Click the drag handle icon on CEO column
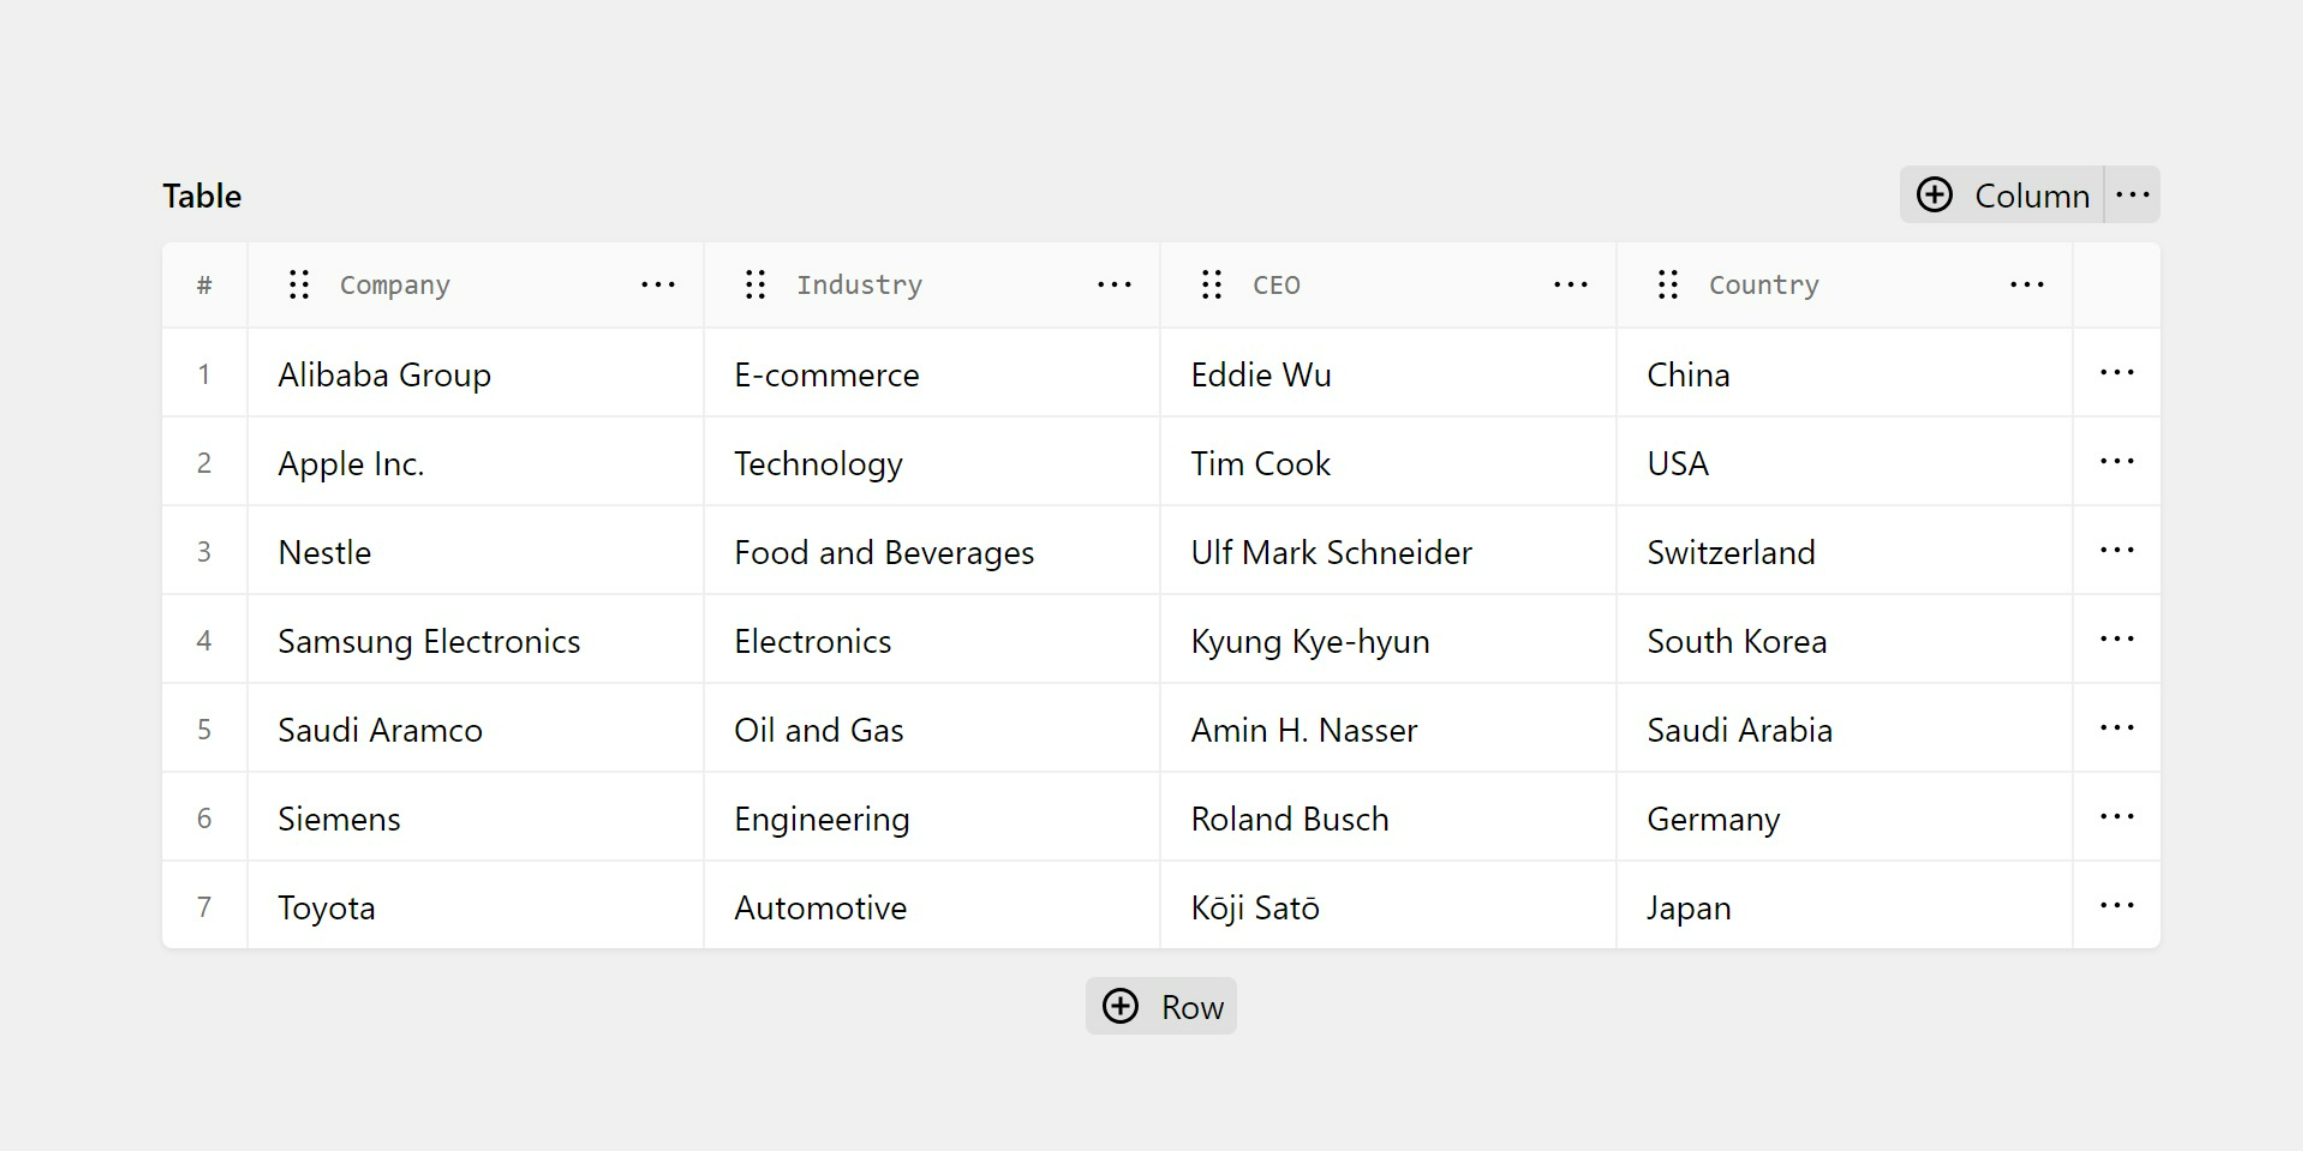This screenshot has width=2303, height=1151. 1210,285
